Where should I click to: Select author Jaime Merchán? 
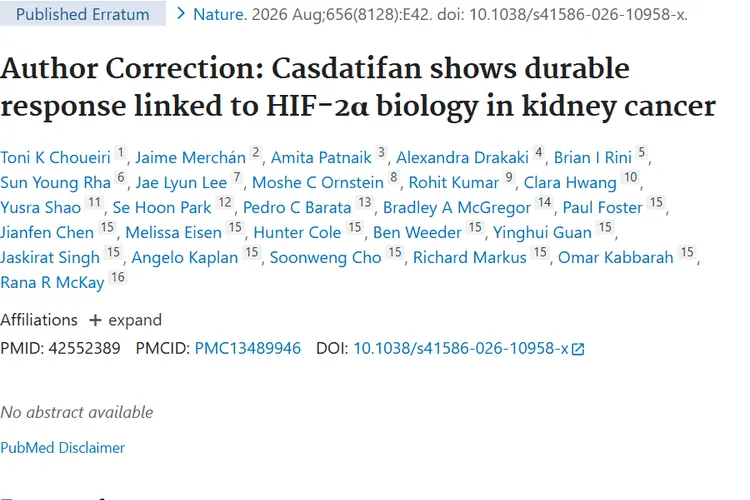coord(190,157)
